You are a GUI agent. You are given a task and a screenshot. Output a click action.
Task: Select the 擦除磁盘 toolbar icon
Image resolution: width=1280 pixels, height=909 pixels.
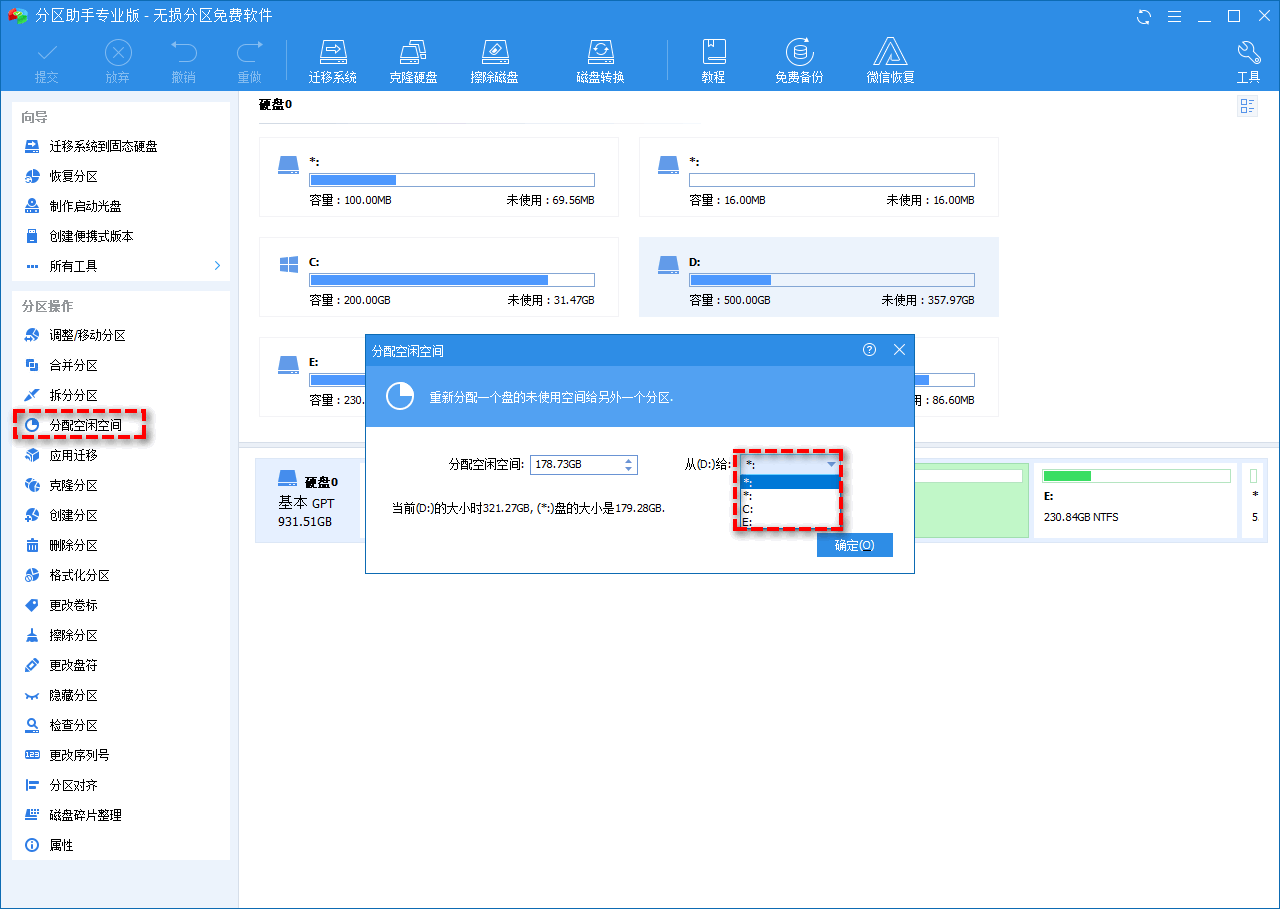(x=494, y=61)
